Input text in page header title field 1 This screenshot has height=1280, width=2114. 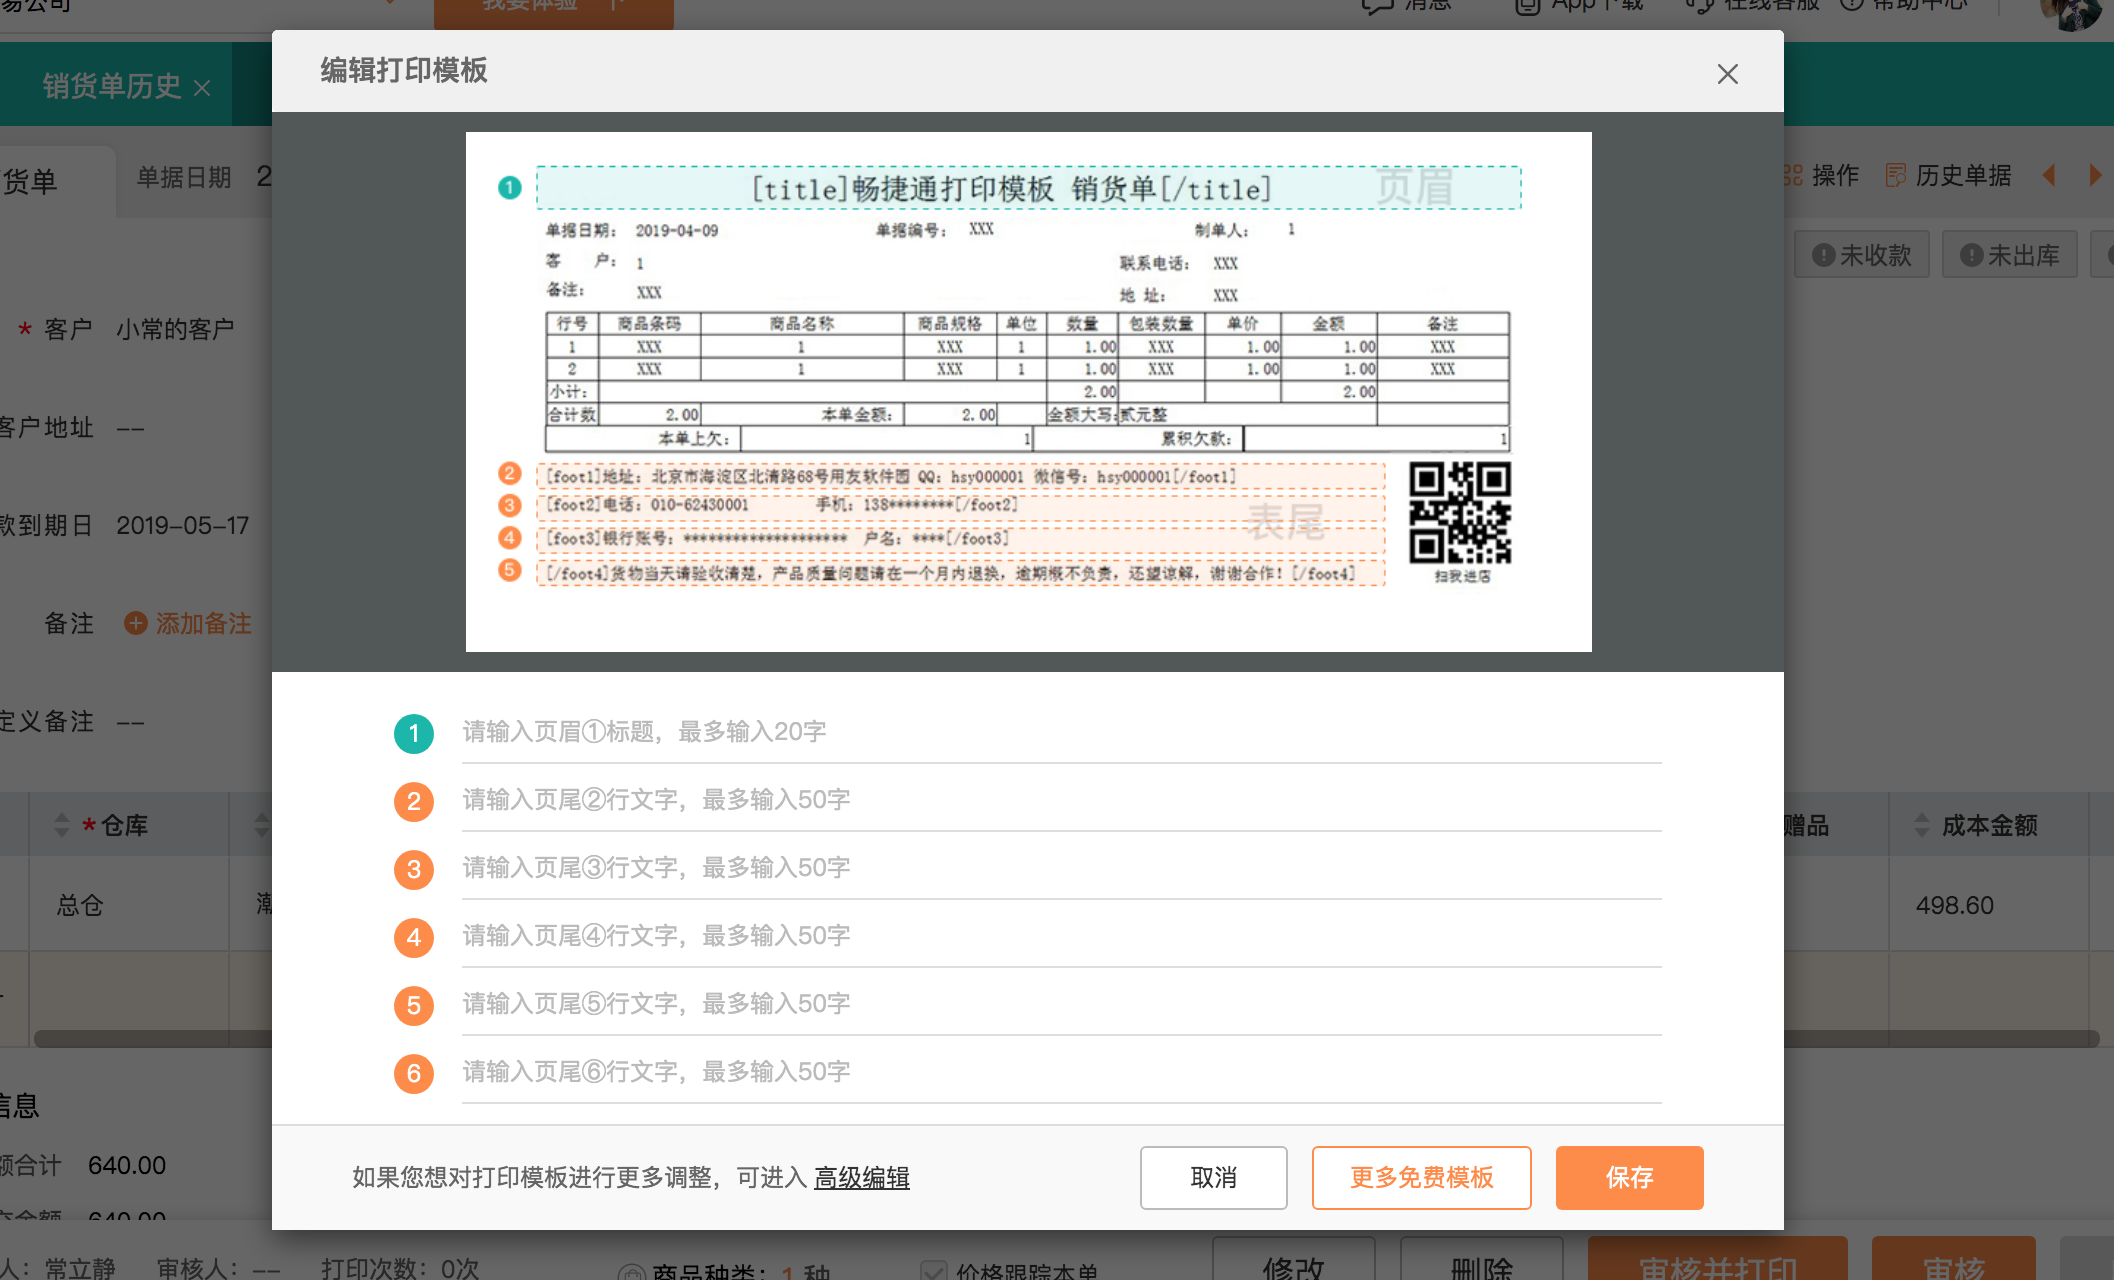(x=1057, y=732)
